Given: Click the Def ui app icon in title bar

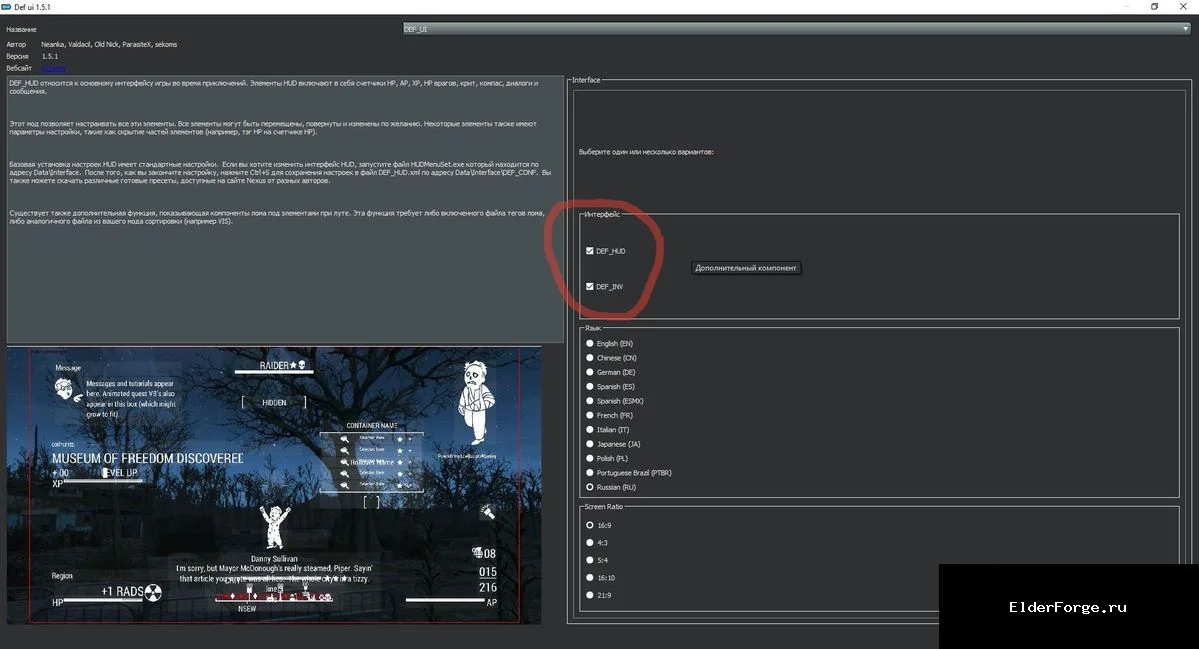Looking at the screenshot, I should (8, 7).
